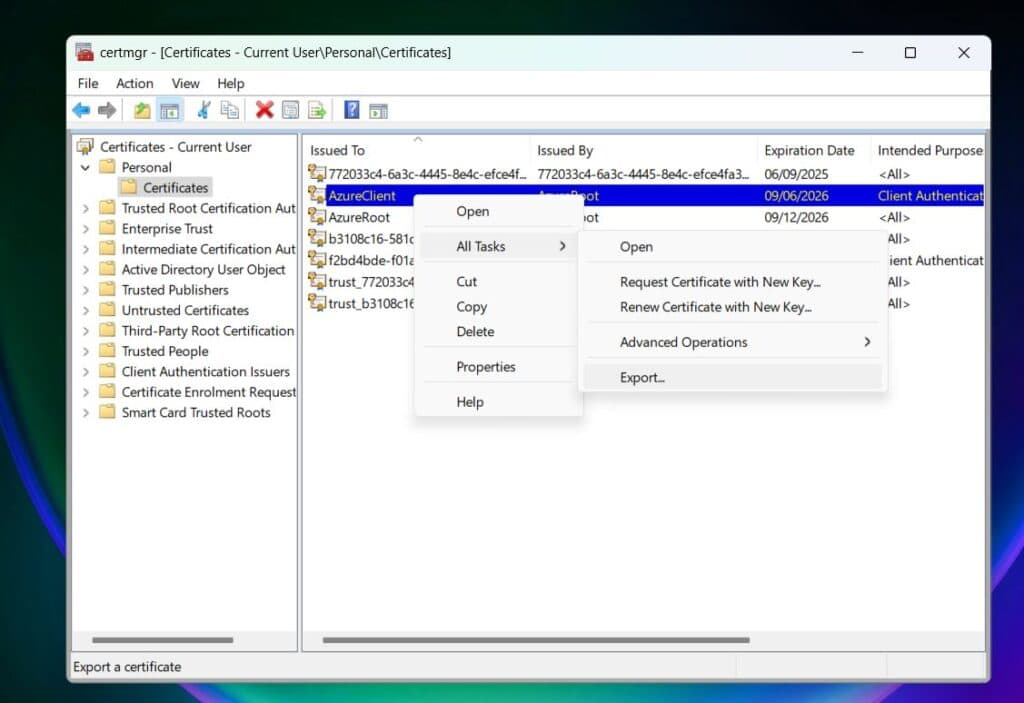
Task: Open the Action menu
Action: [x=134, y=83]
